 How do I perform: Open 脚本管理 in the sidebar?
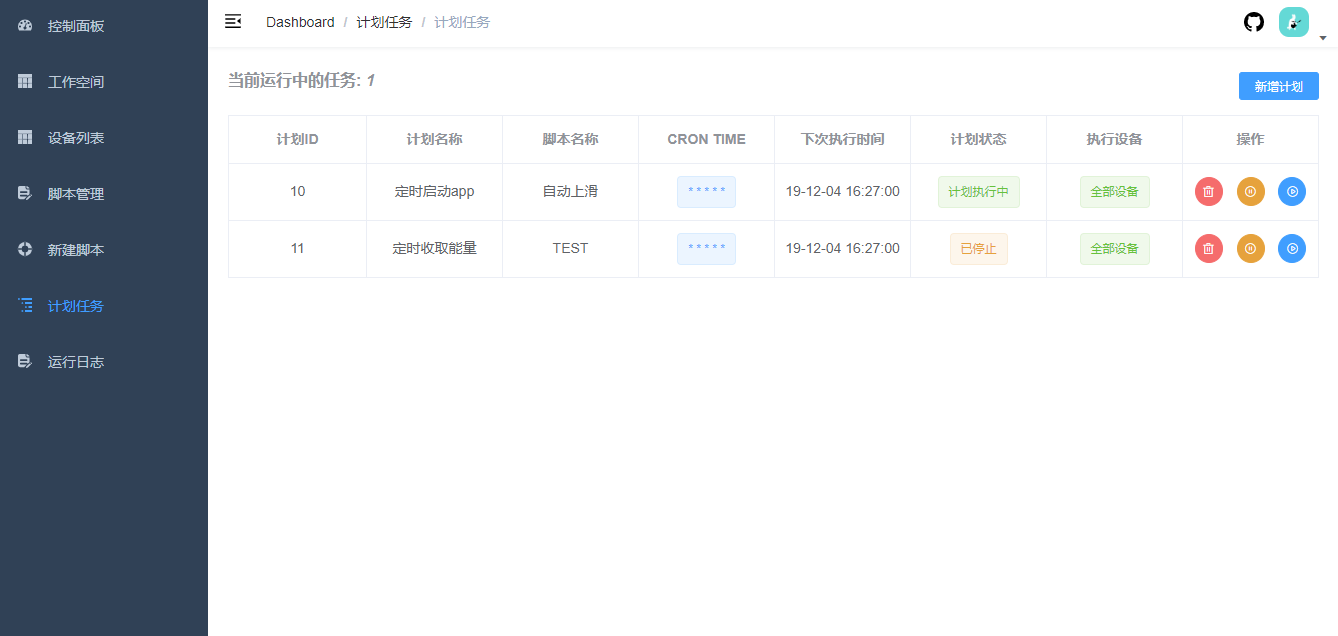[75, 194]
